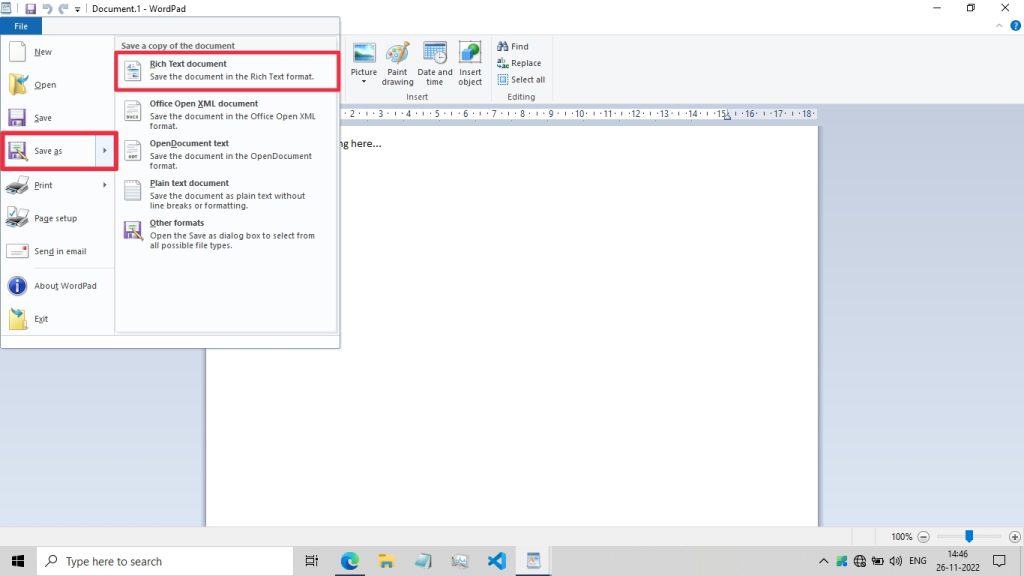Open Page setup from File menu

(x=57, y=218)
